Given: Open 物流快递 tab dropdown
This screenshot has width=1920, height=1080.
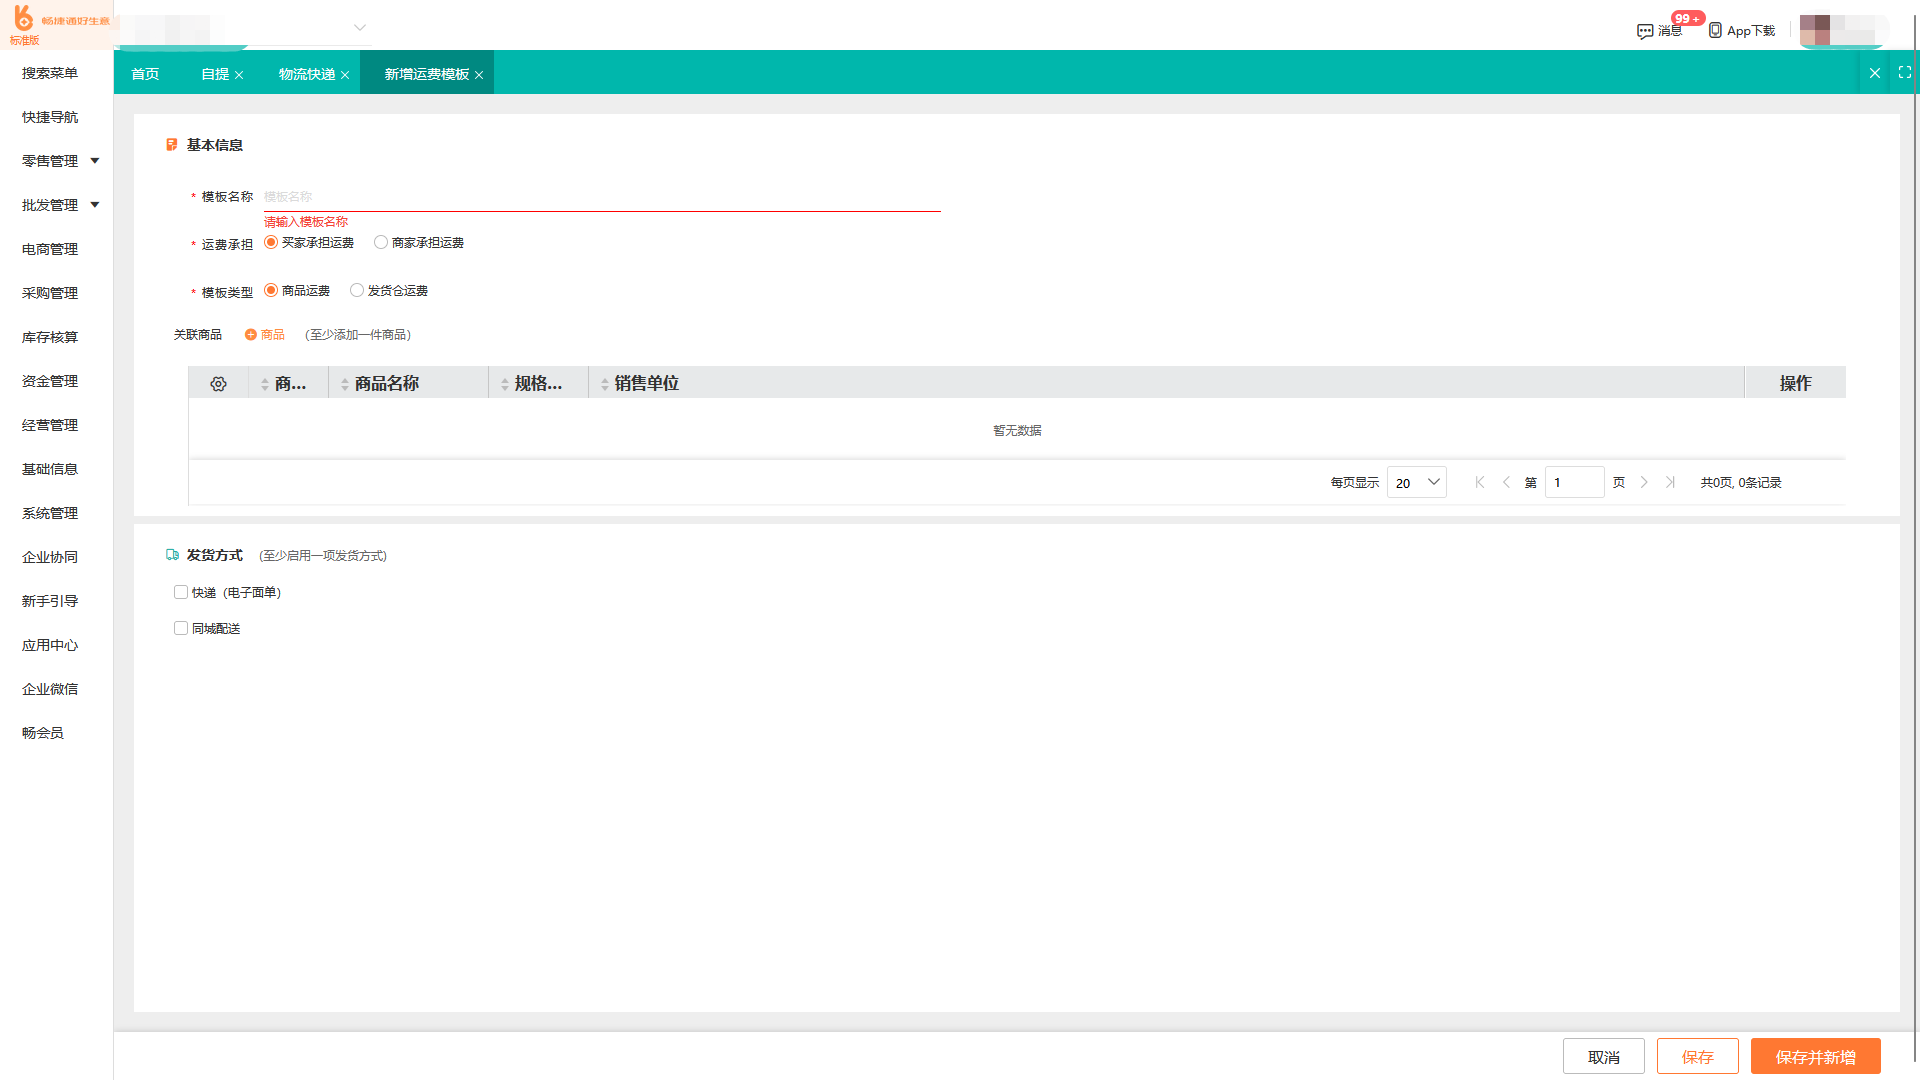Looking at the screenshot, I should coord(306,73).
